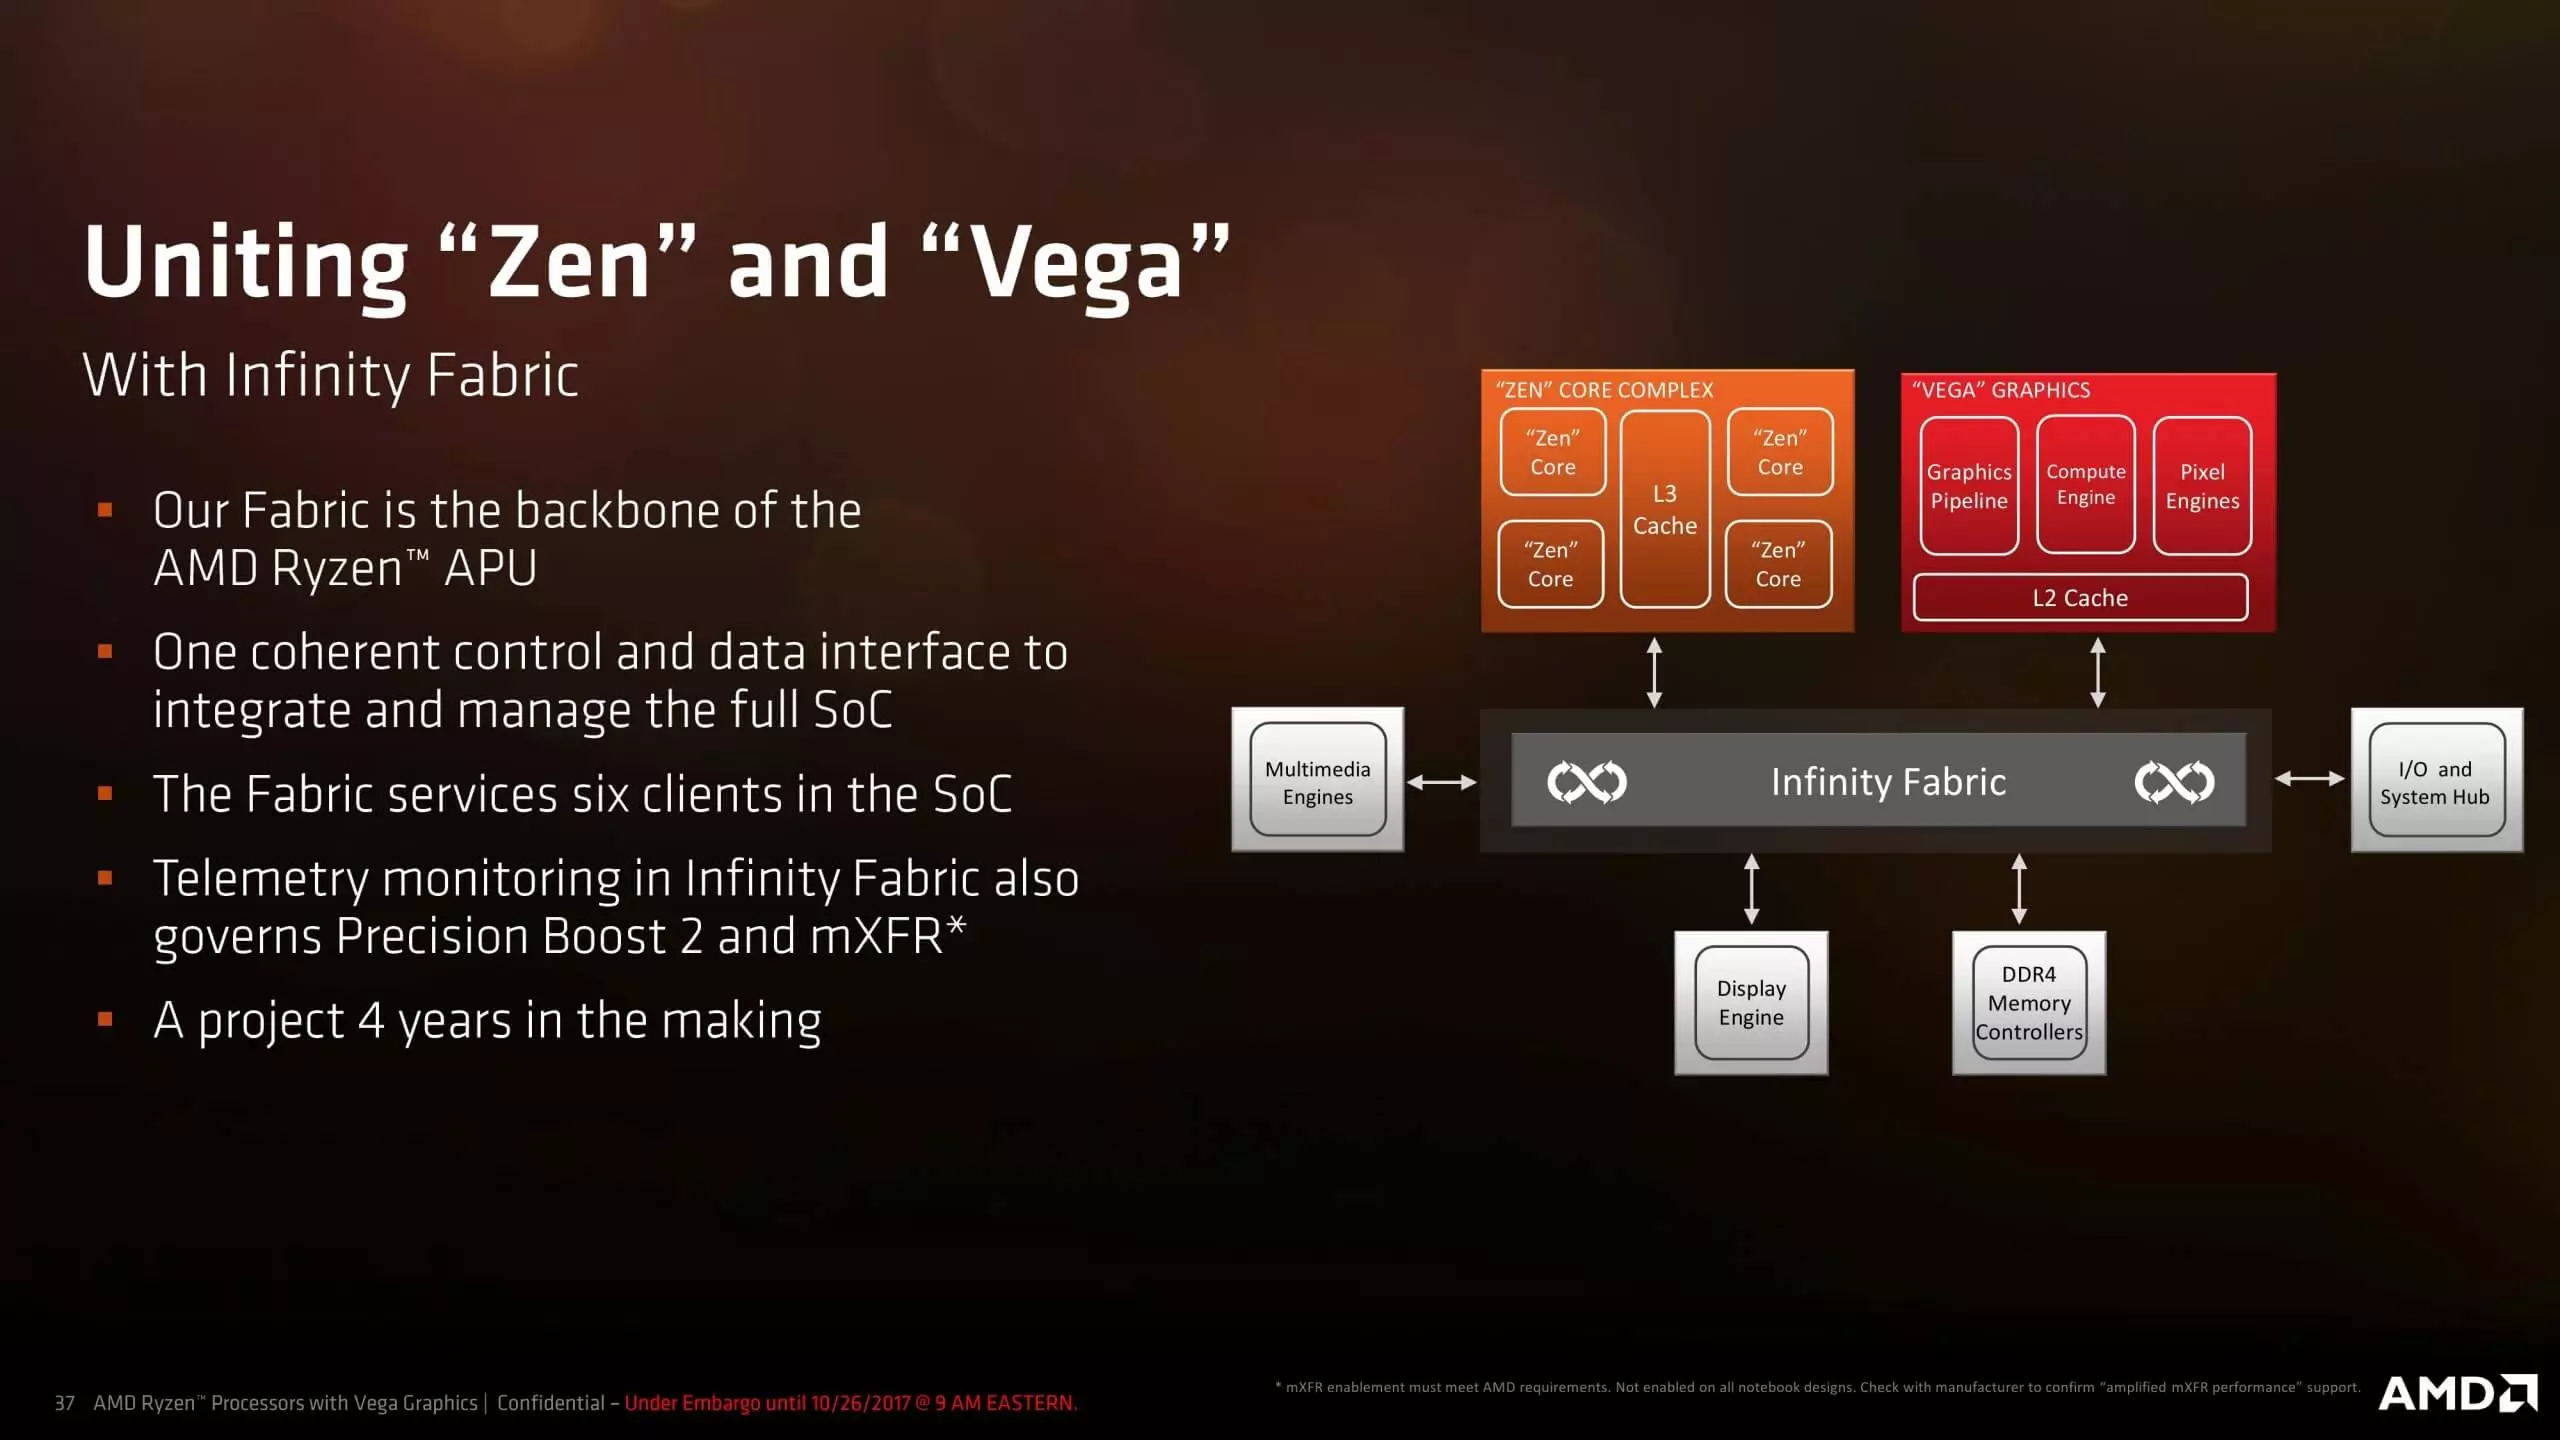
Task: Expand the Compute Engine details
Action: click(x=2080, y=484)
